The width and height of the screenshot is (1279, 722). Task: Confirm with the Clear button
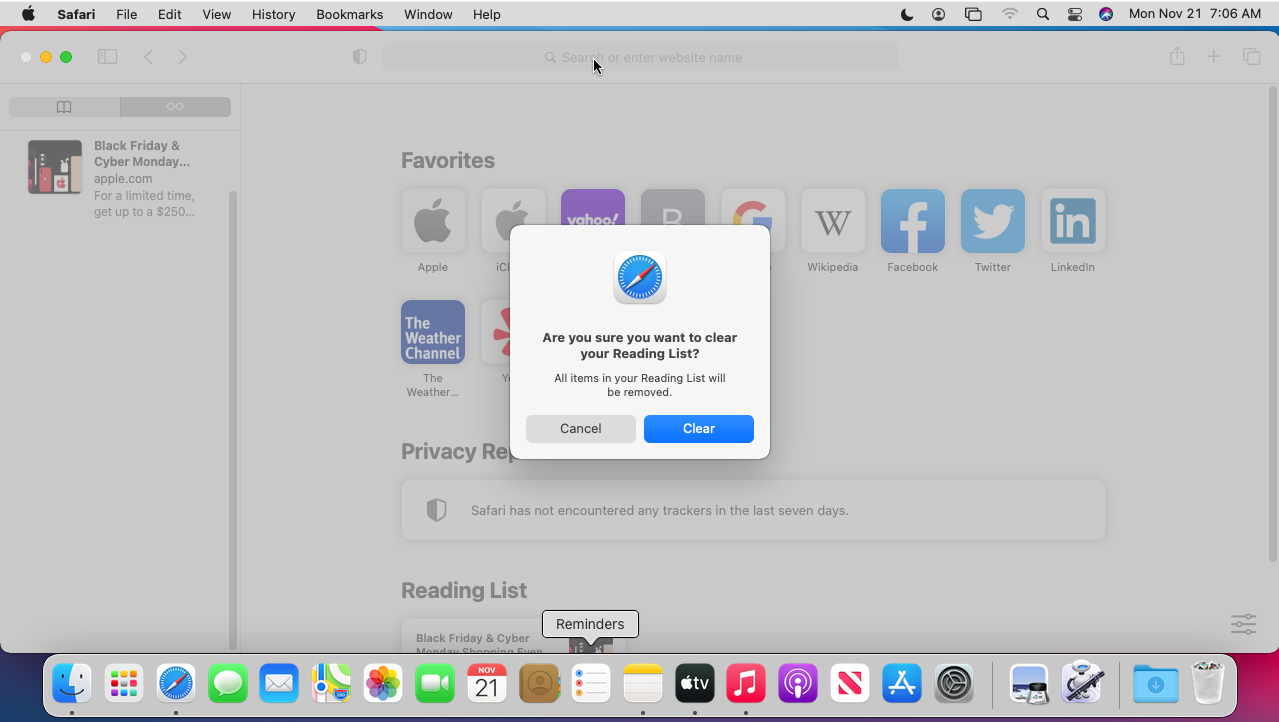click(698, 428)
